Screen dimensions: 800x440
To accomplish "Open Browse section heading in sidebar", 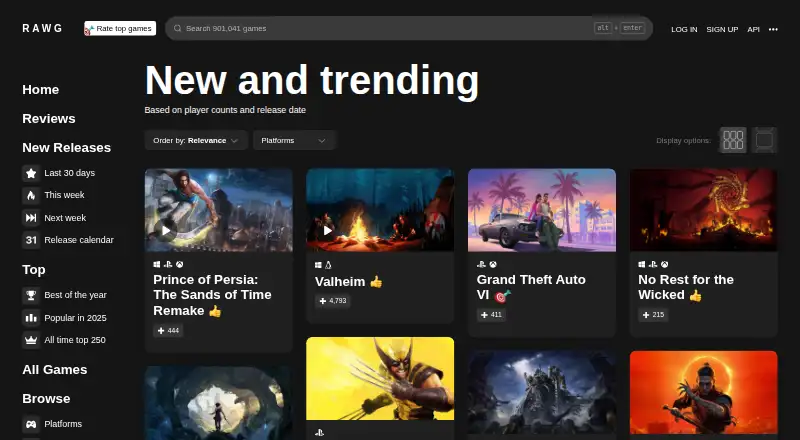I will click(46, 399).
